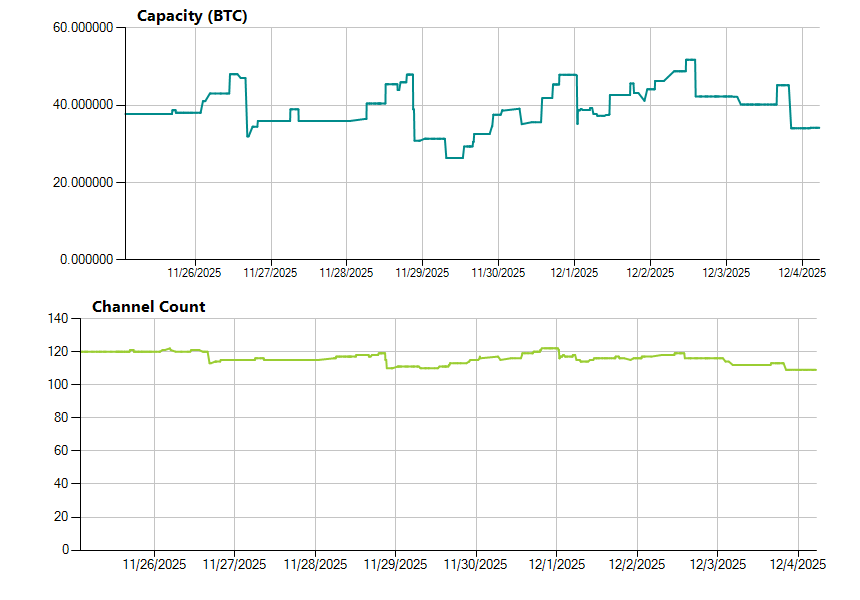Select the 60 label on the Channel Count axis
Image resolution: width=860 pixels, height=600 pixels.
63,450
